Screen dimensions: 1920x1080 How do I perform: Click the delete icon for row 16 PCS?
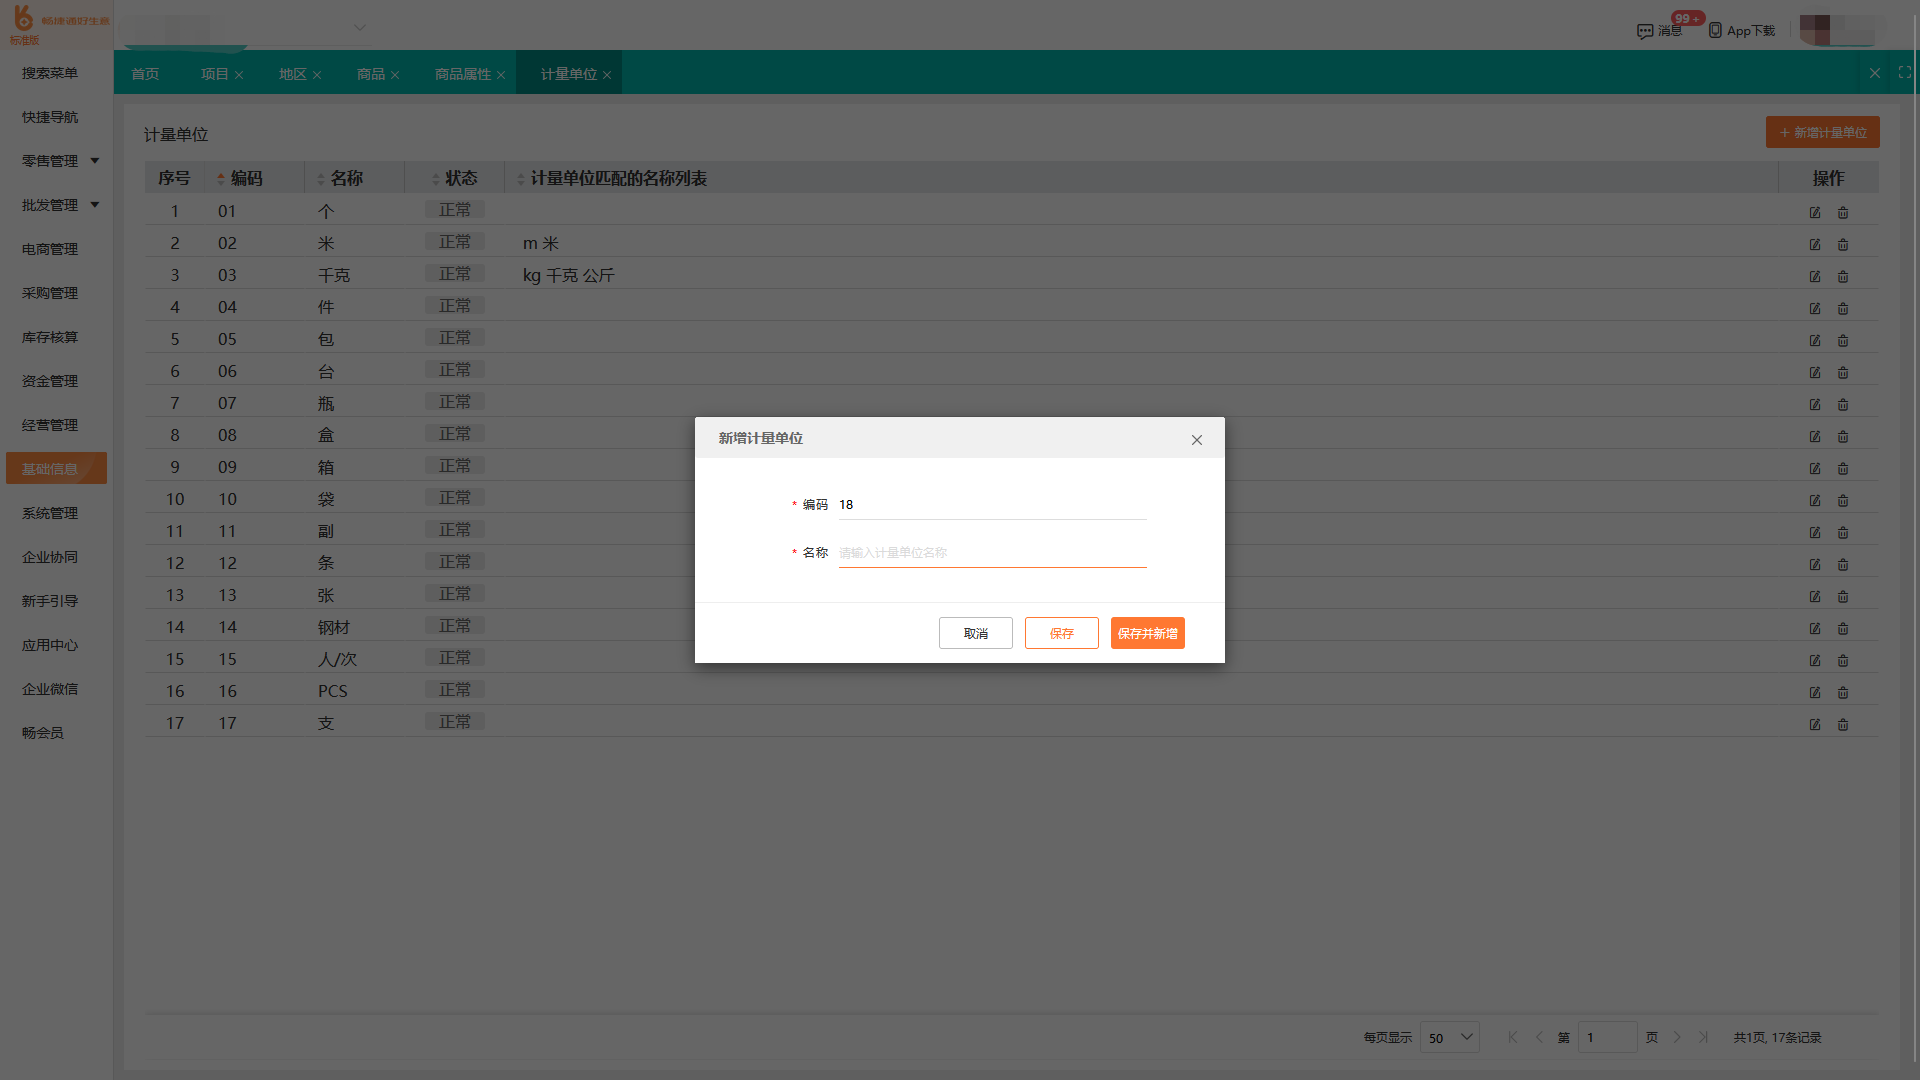[1844, 691]
